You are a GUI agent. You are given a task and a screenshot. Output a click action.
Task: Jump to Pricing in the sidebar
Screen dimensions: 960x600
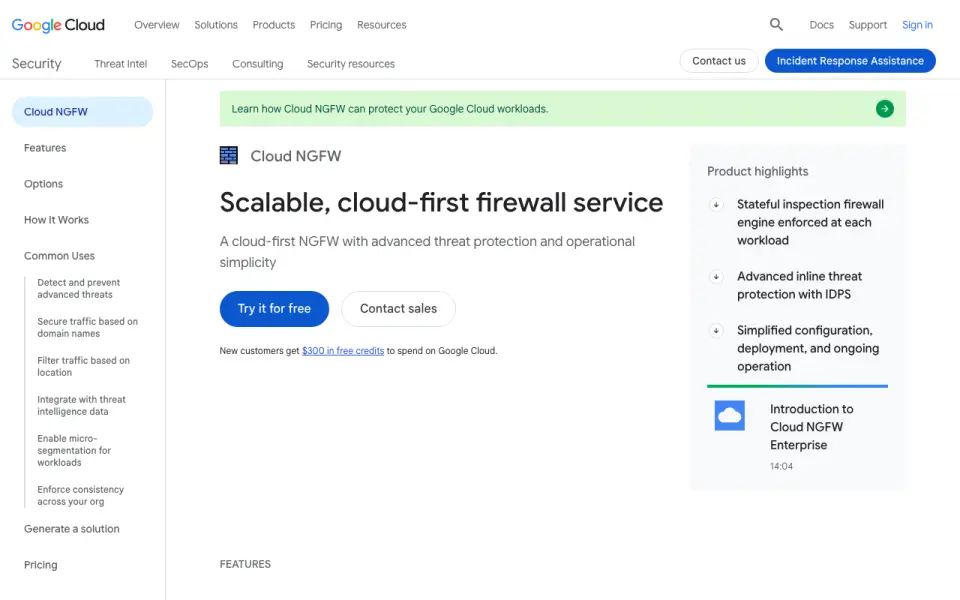pyautogui.click(x=40, y=565)
